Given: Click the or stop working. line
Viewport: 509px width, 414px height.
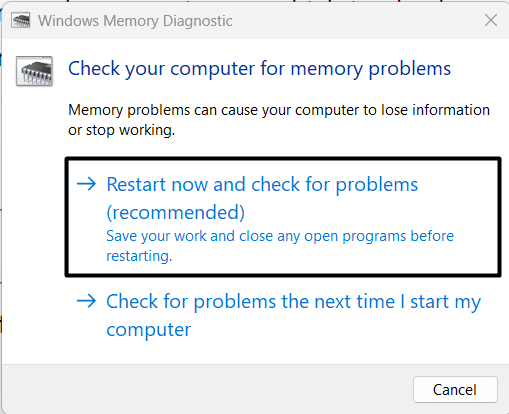Looking at the screenshot, I should pyautogui.click(x=122, y=130).
